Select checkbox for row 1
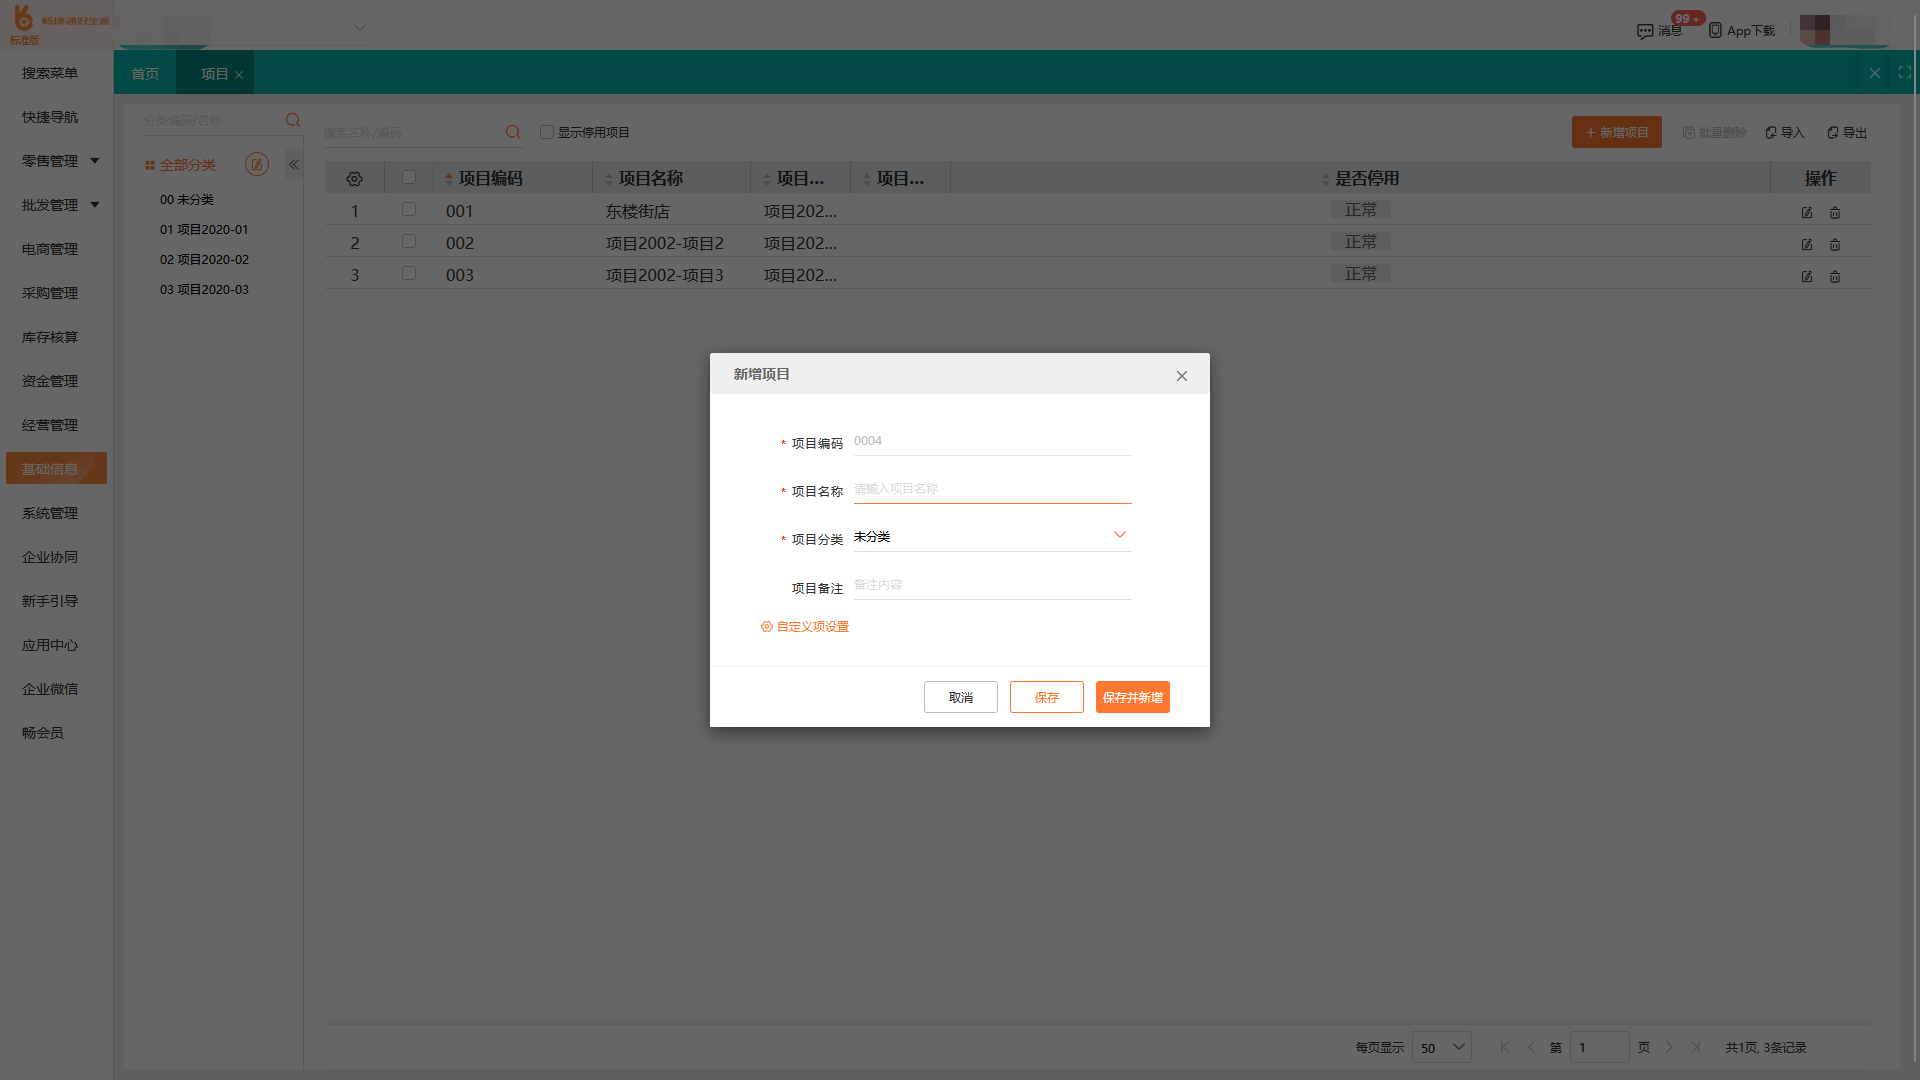Screen dimensions: 1920x1080 (409, 210)
